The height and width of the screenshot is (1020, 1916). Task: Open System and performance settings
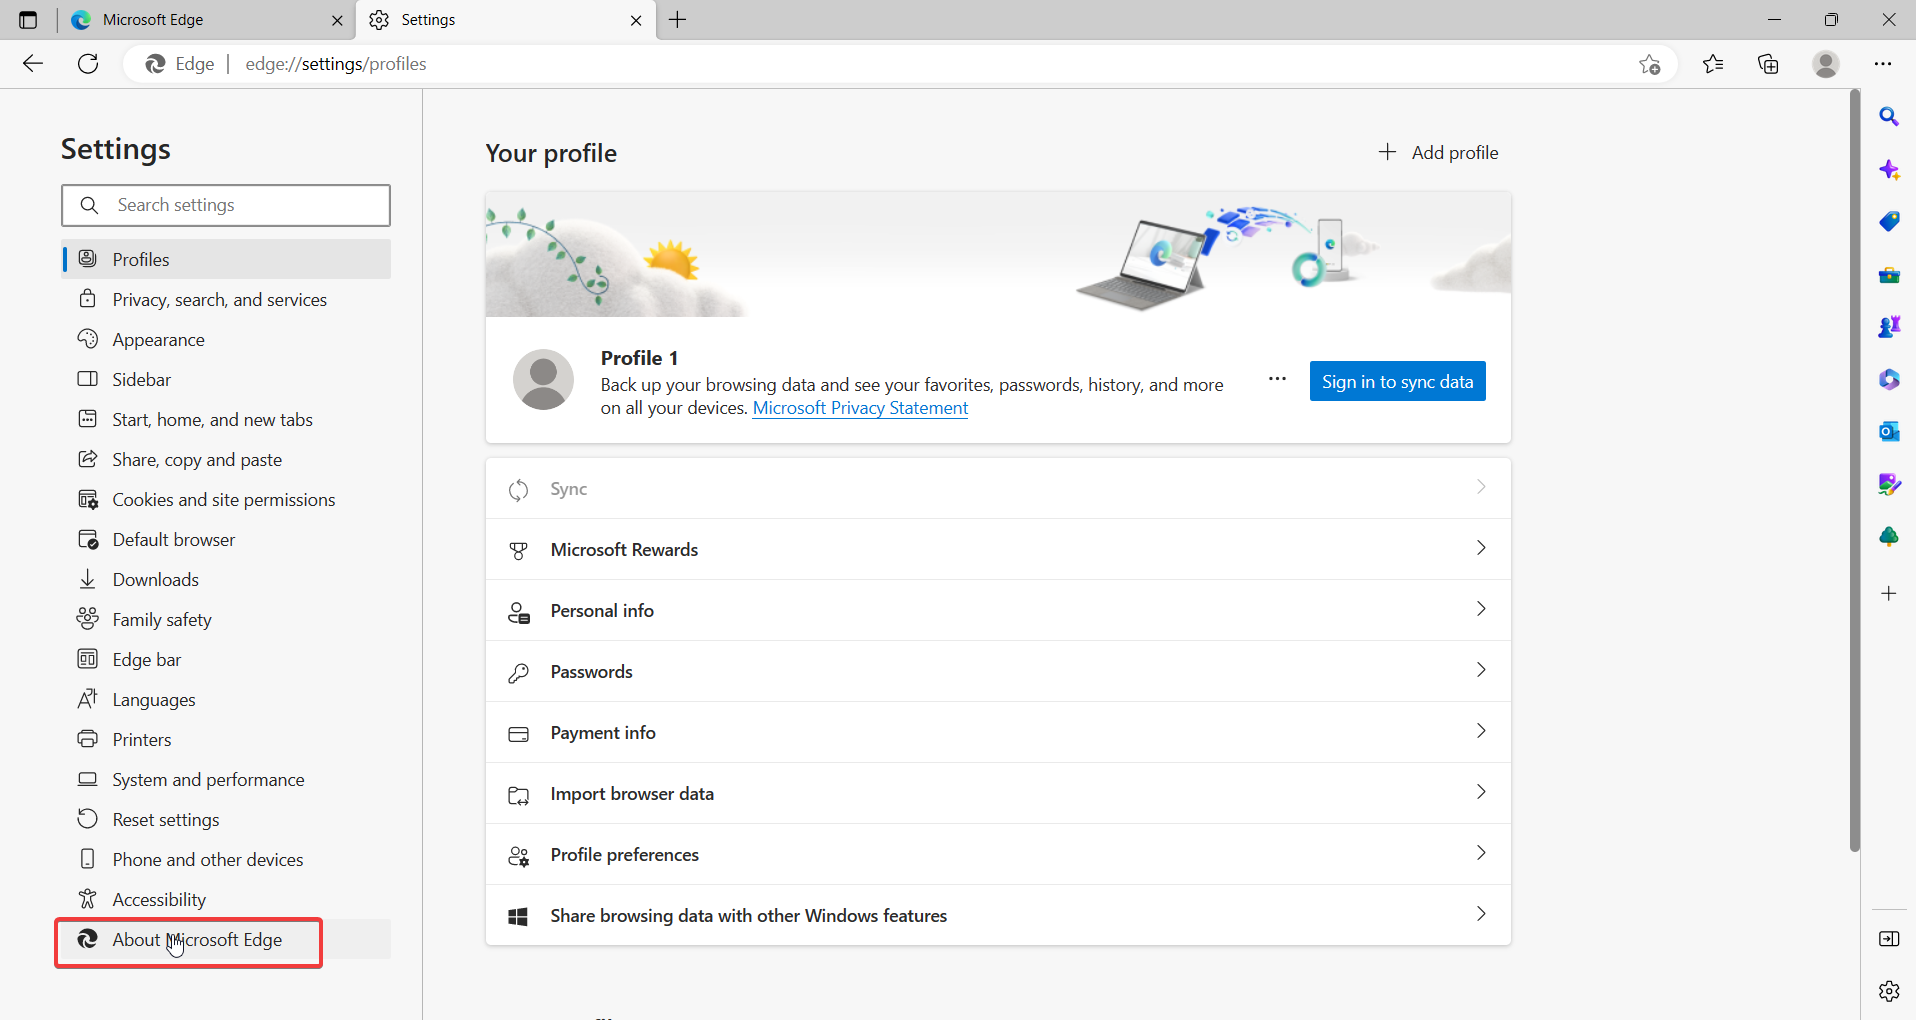click(226, 779)
